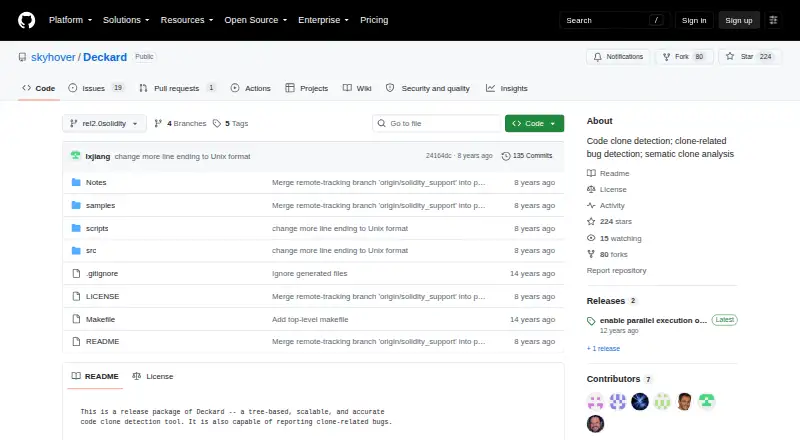Focus the Go to file field
800x440 pixels.
[437, 124]
